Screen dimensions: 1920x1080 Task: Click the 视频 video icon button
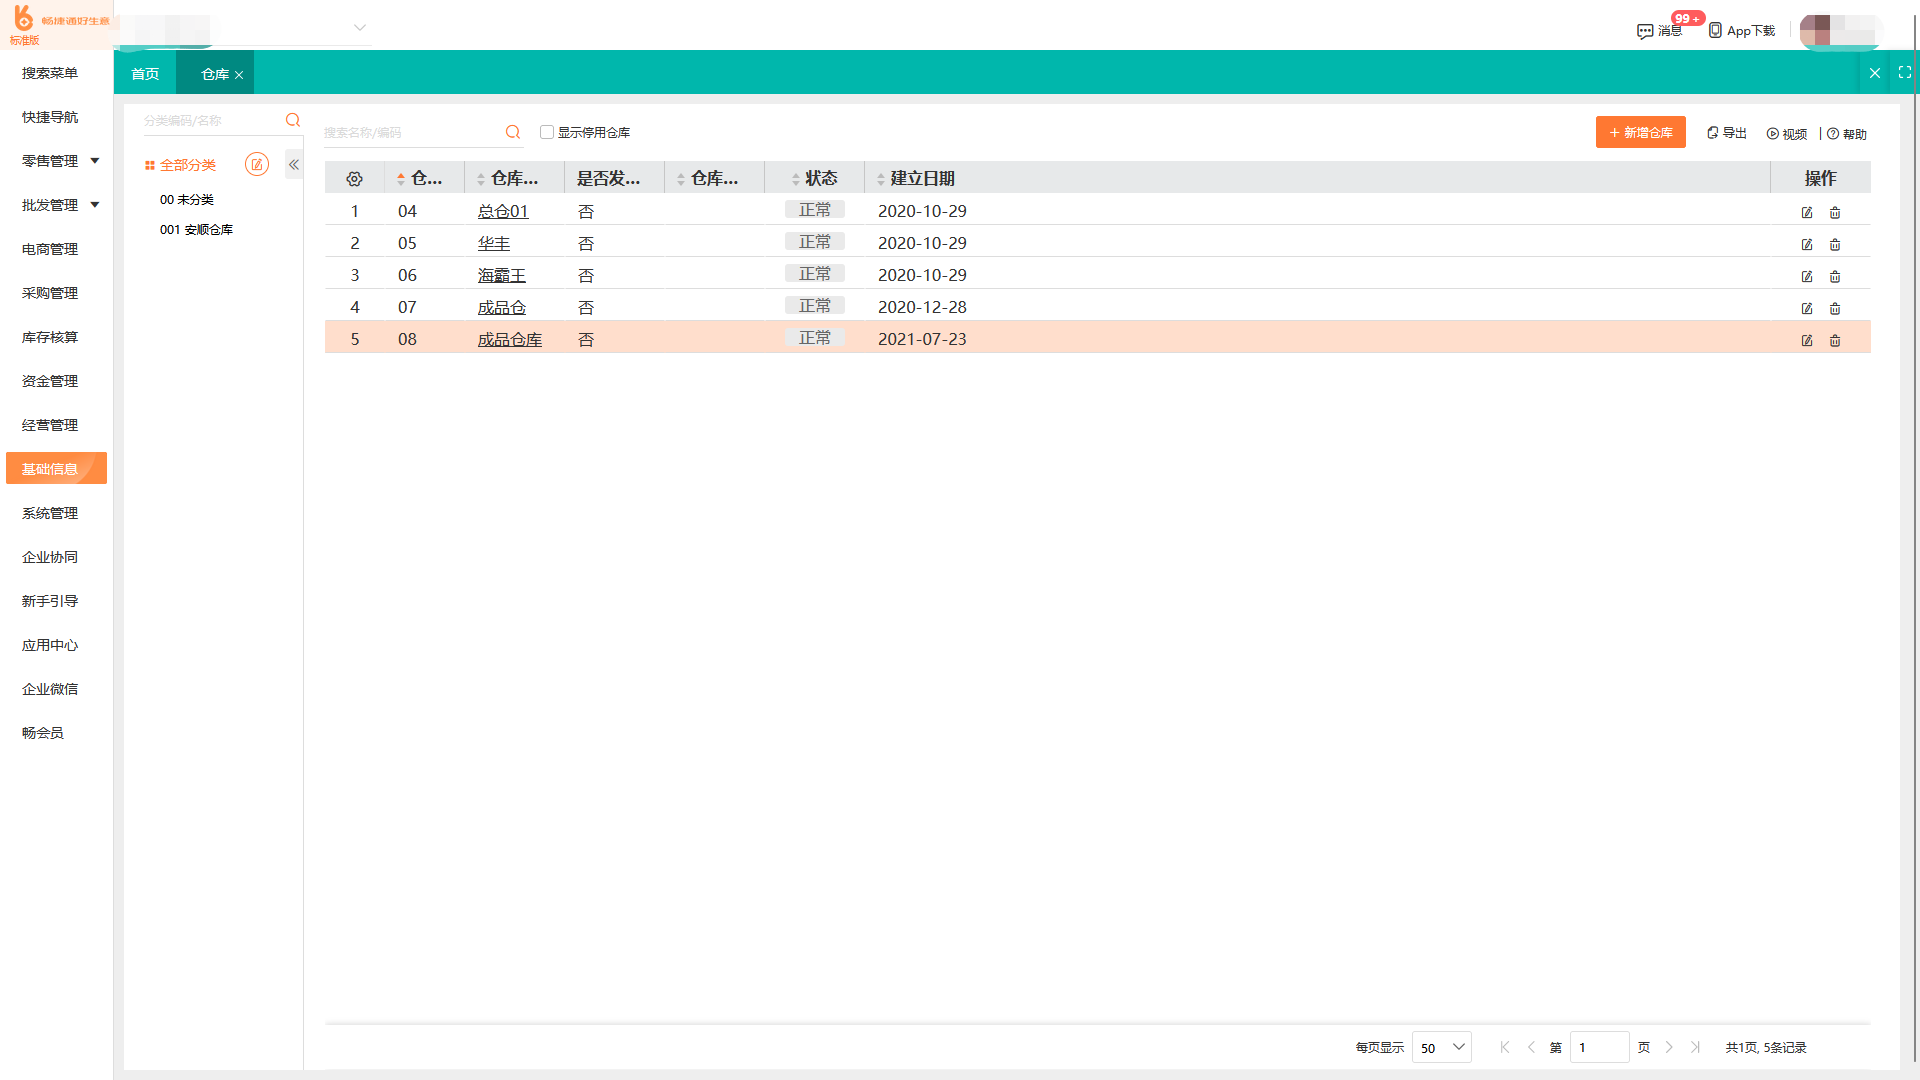coord(1787,131)
